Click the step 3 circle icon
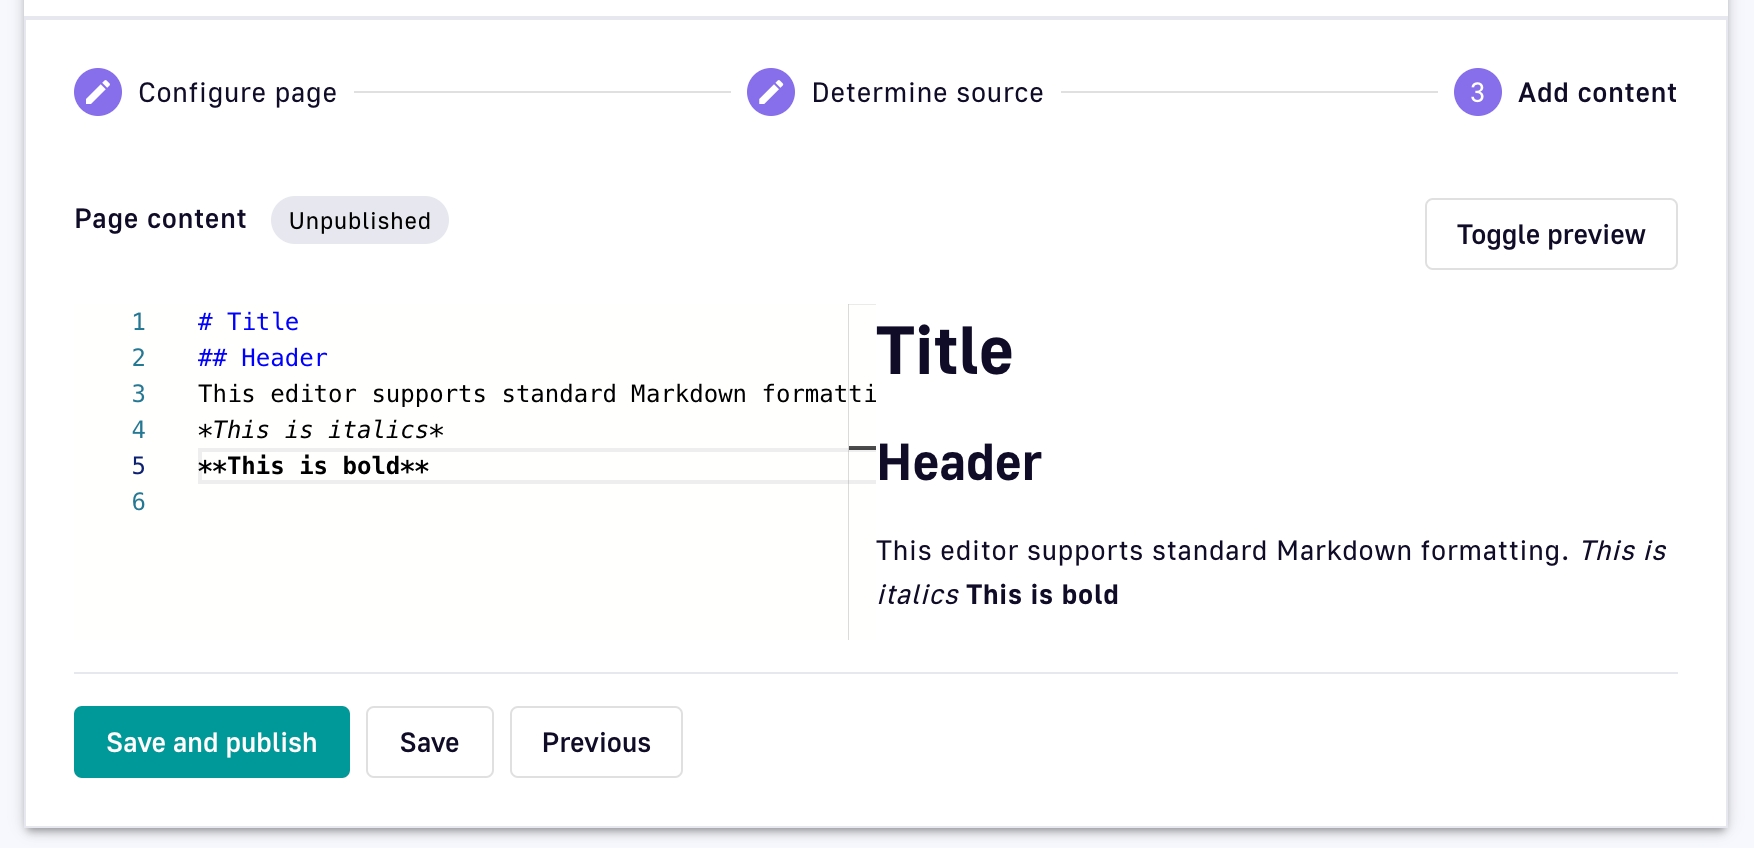 [x=1477, y=93]
